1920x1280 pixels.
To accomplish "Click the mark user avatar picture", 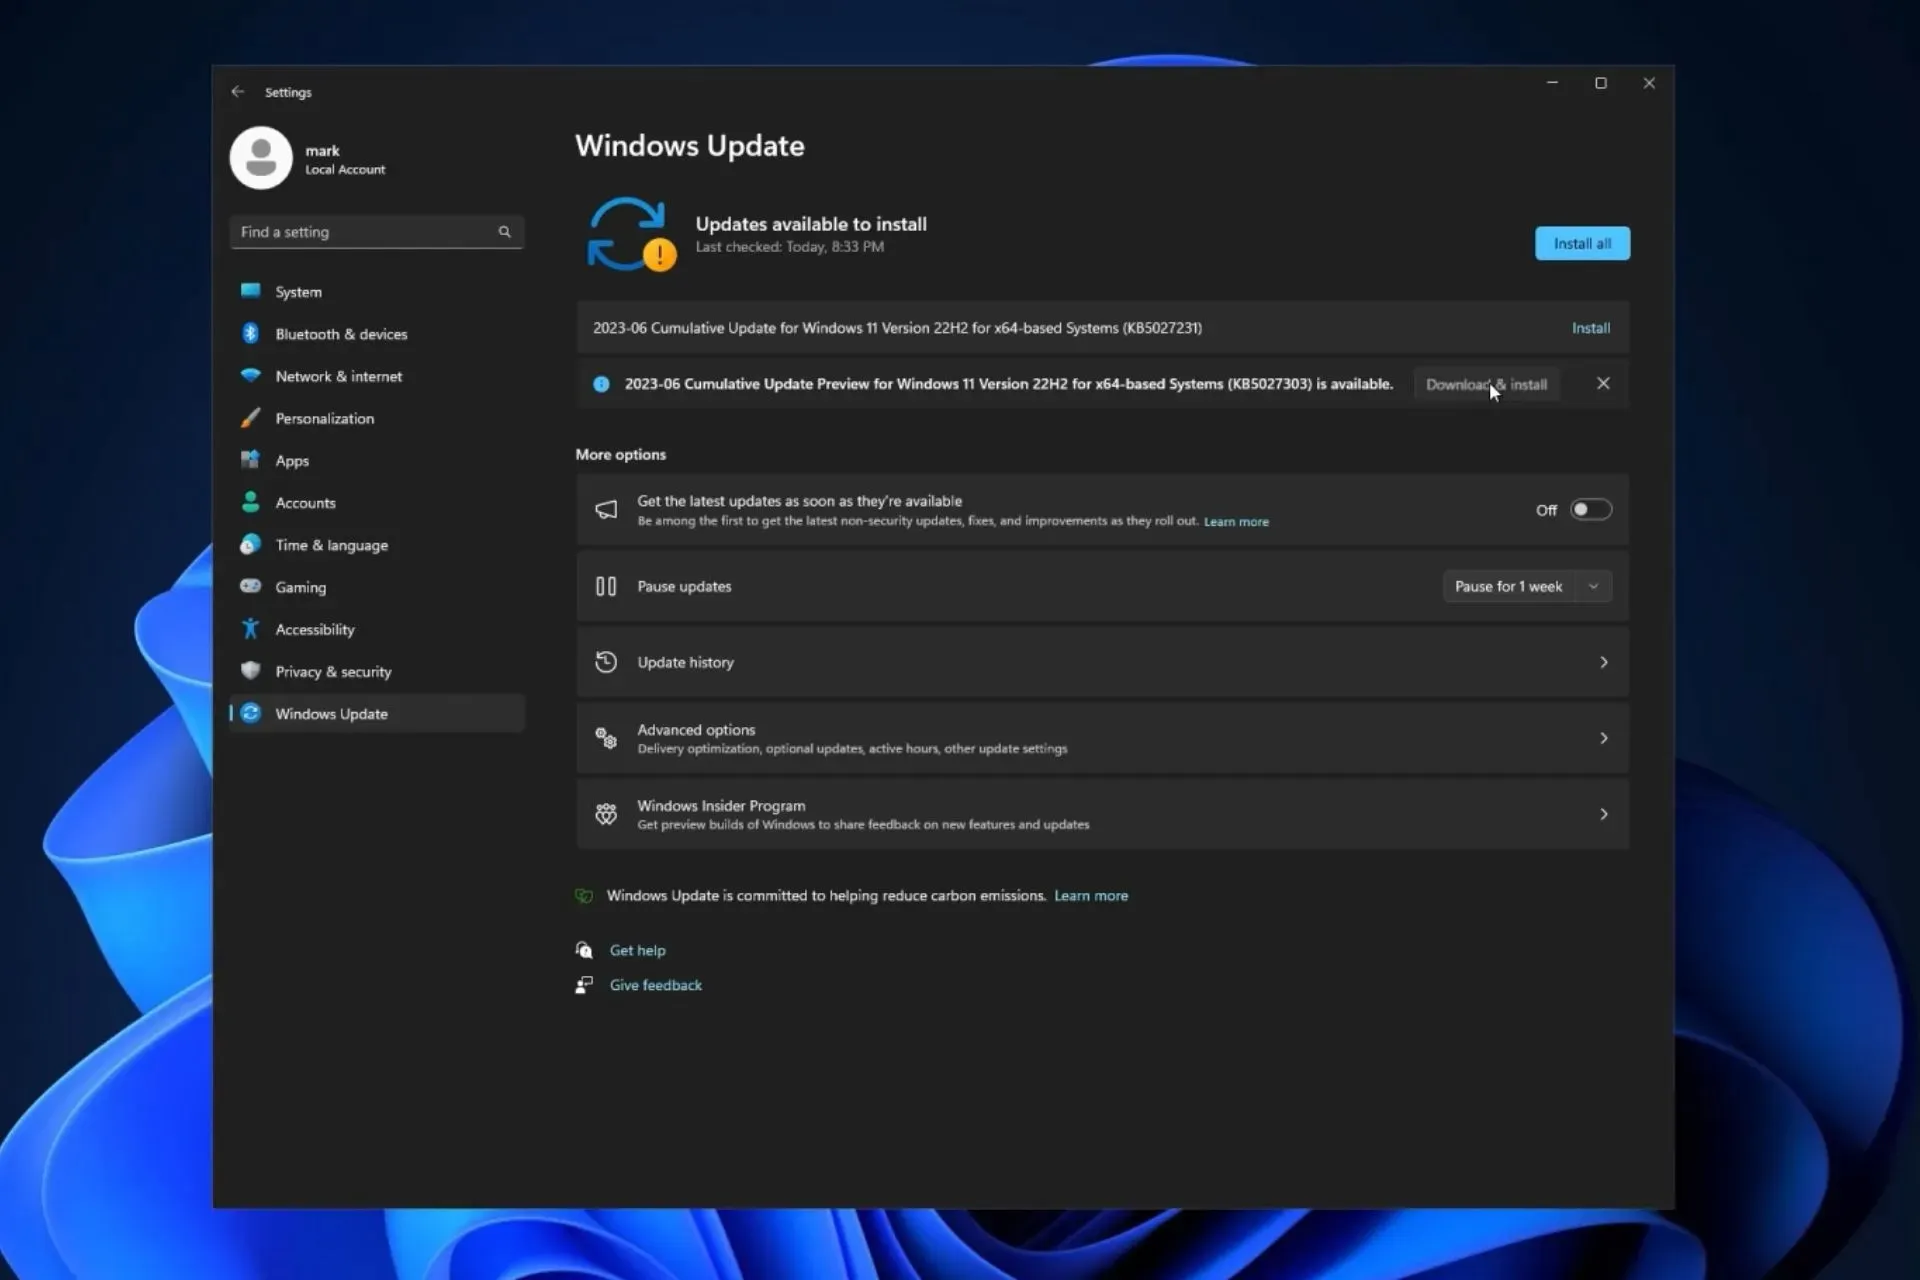I will (261, 158).
